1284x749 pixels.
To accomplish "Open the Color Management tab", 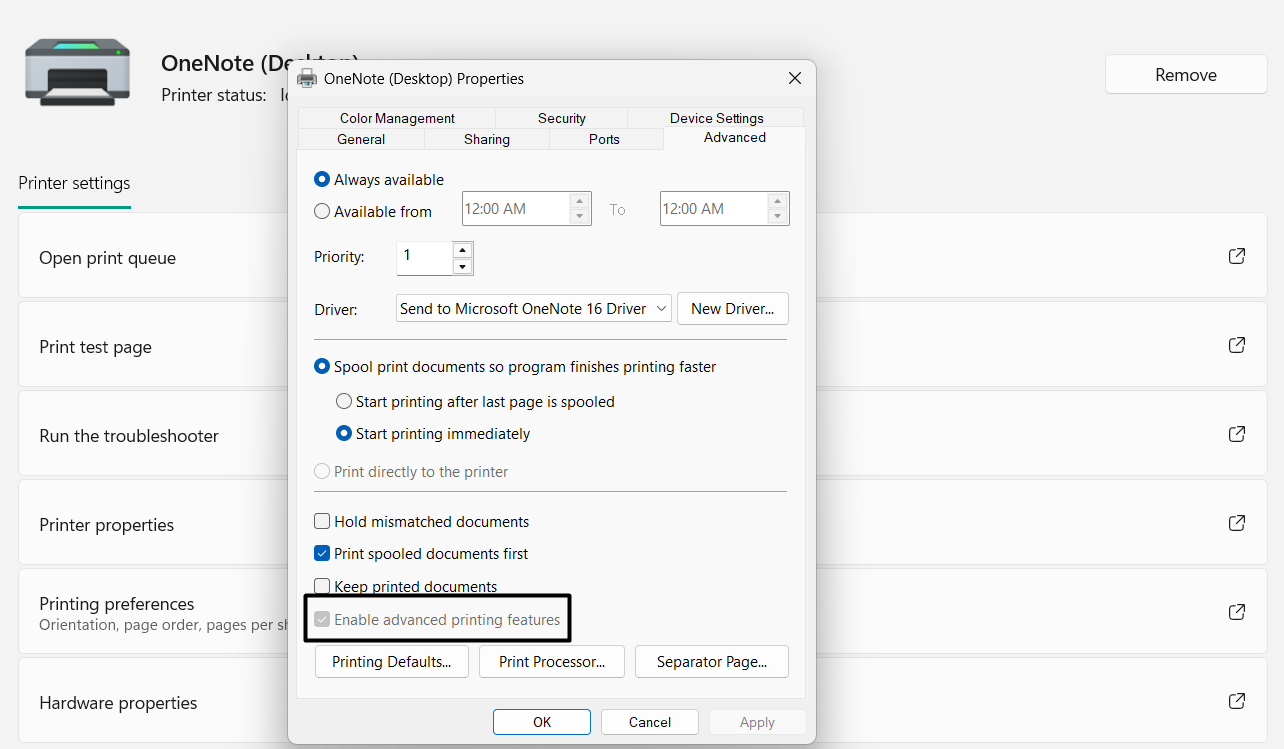I will (396, 118).
